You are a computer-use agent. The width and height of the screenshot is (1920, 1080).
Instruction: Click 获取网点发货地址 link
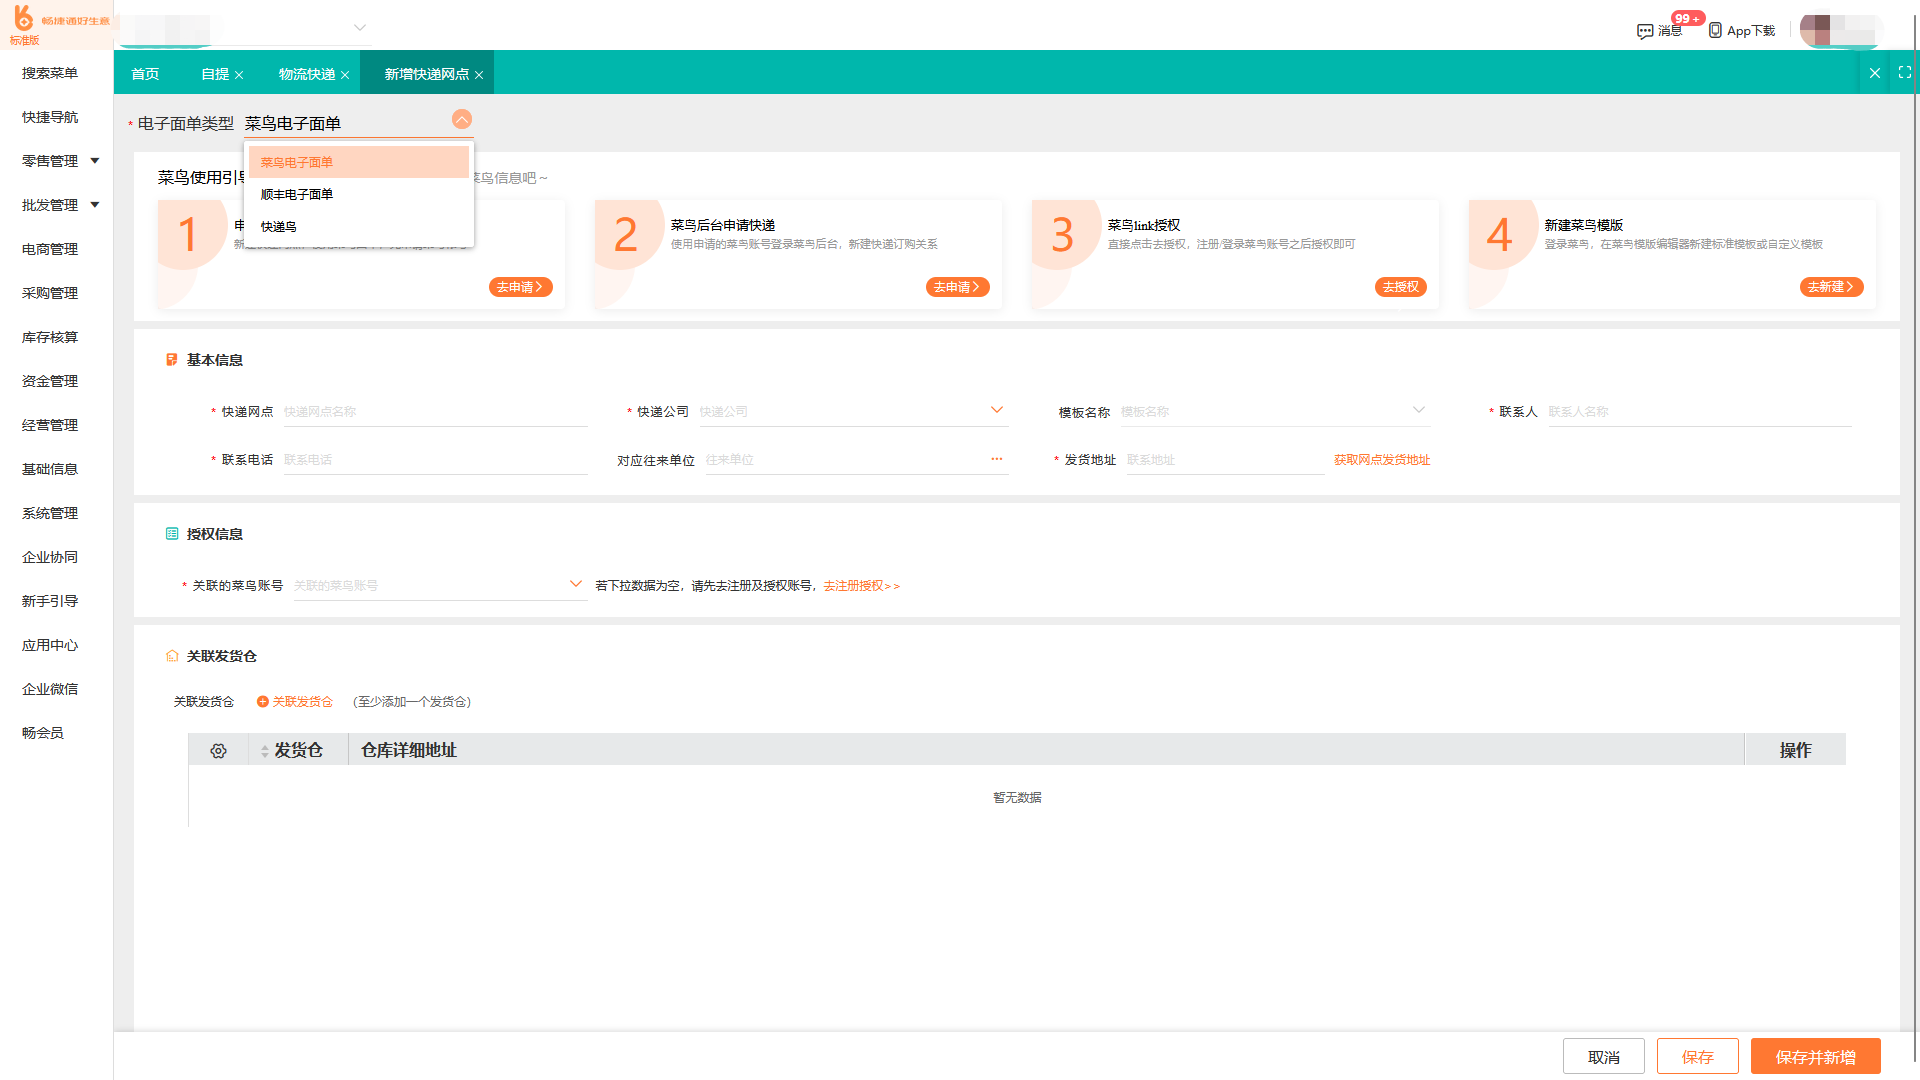point(1383,459)
